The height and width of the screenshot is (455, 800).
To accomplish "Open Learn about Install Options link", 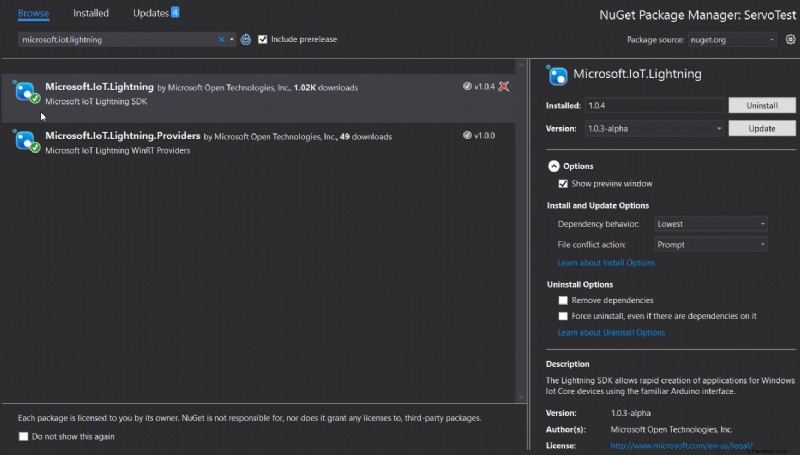I will [606, 263].
